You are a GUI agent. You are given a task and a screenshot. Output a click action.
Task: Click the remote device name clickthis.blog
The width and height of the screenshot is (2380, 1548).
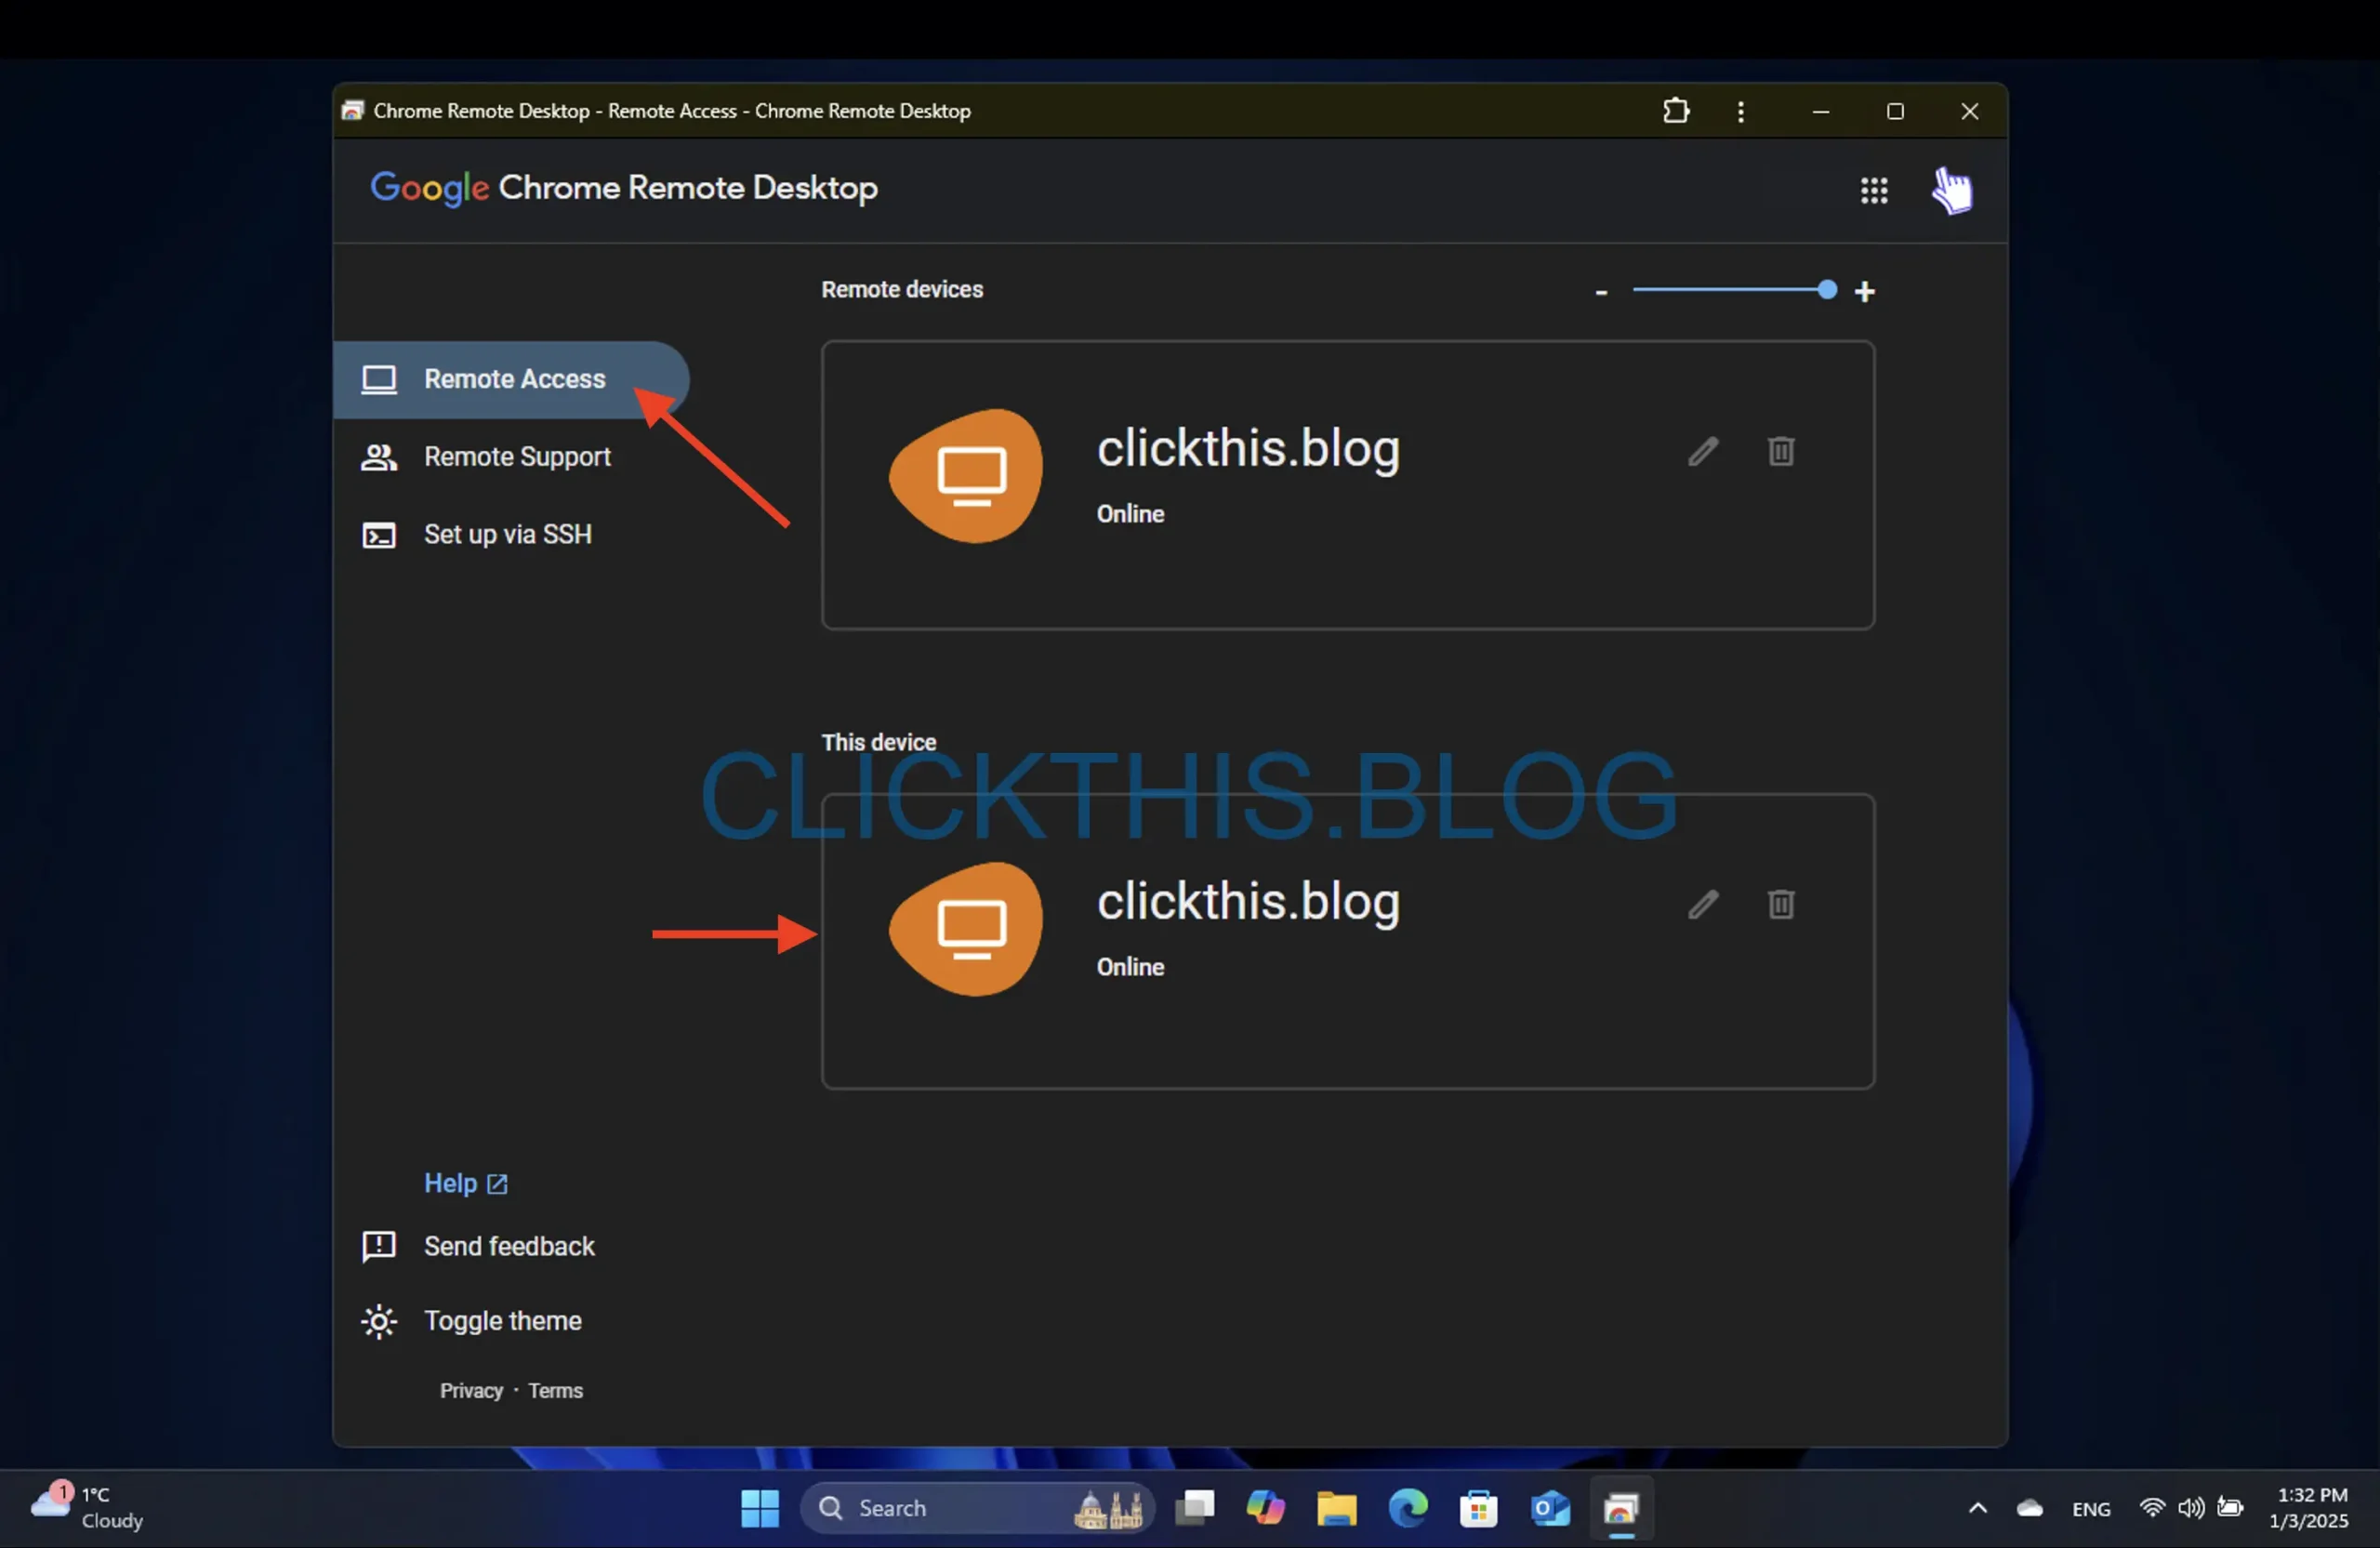click(1248, 449)
